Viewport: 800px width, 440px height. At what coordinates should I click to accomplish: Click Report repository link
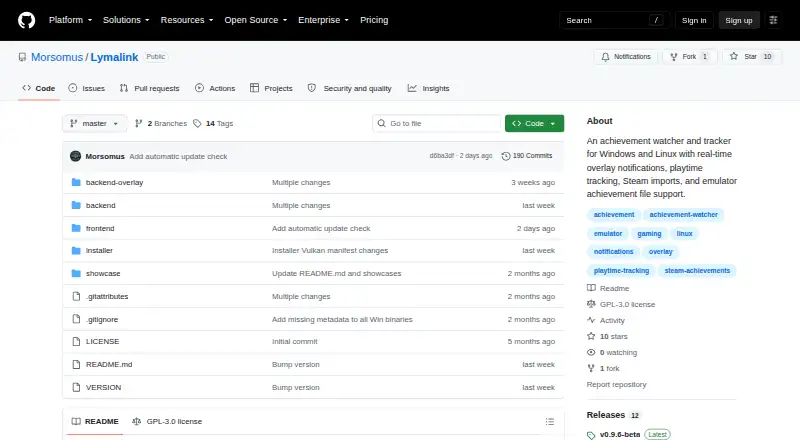616,384
